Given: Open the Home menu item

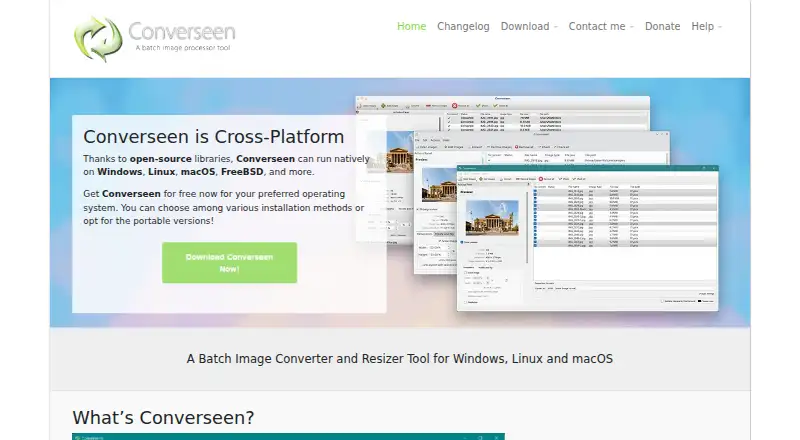Looking at the screenshot, I should click(x=411, y=27).
